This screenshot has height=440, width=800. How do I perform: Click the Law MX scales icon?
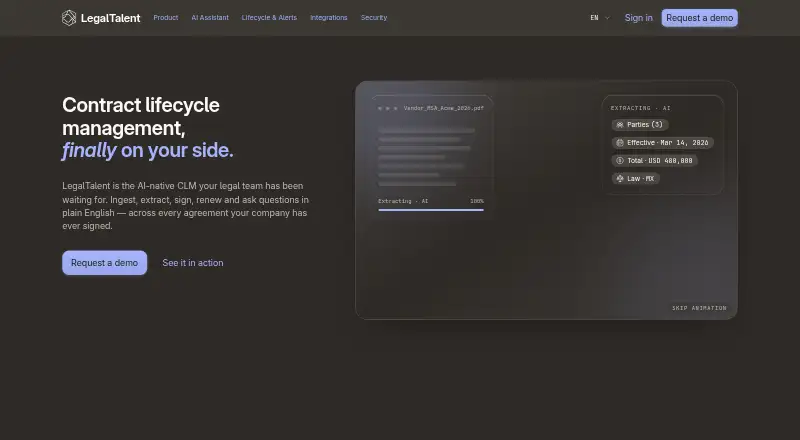point(620,179)
